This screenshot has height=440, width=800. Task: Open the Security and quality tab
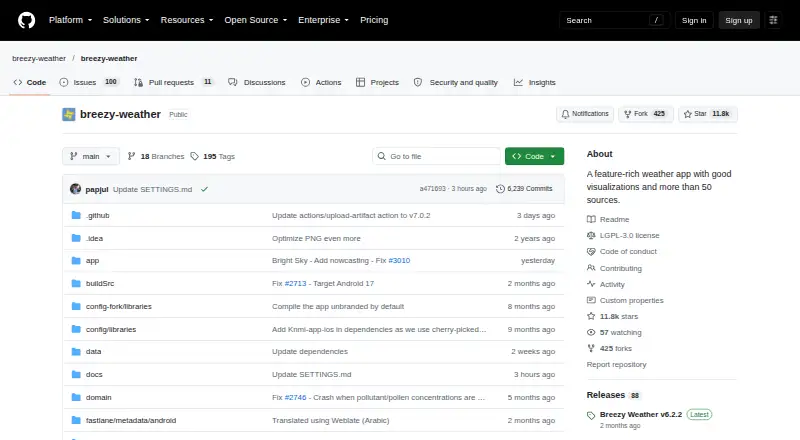456,82
